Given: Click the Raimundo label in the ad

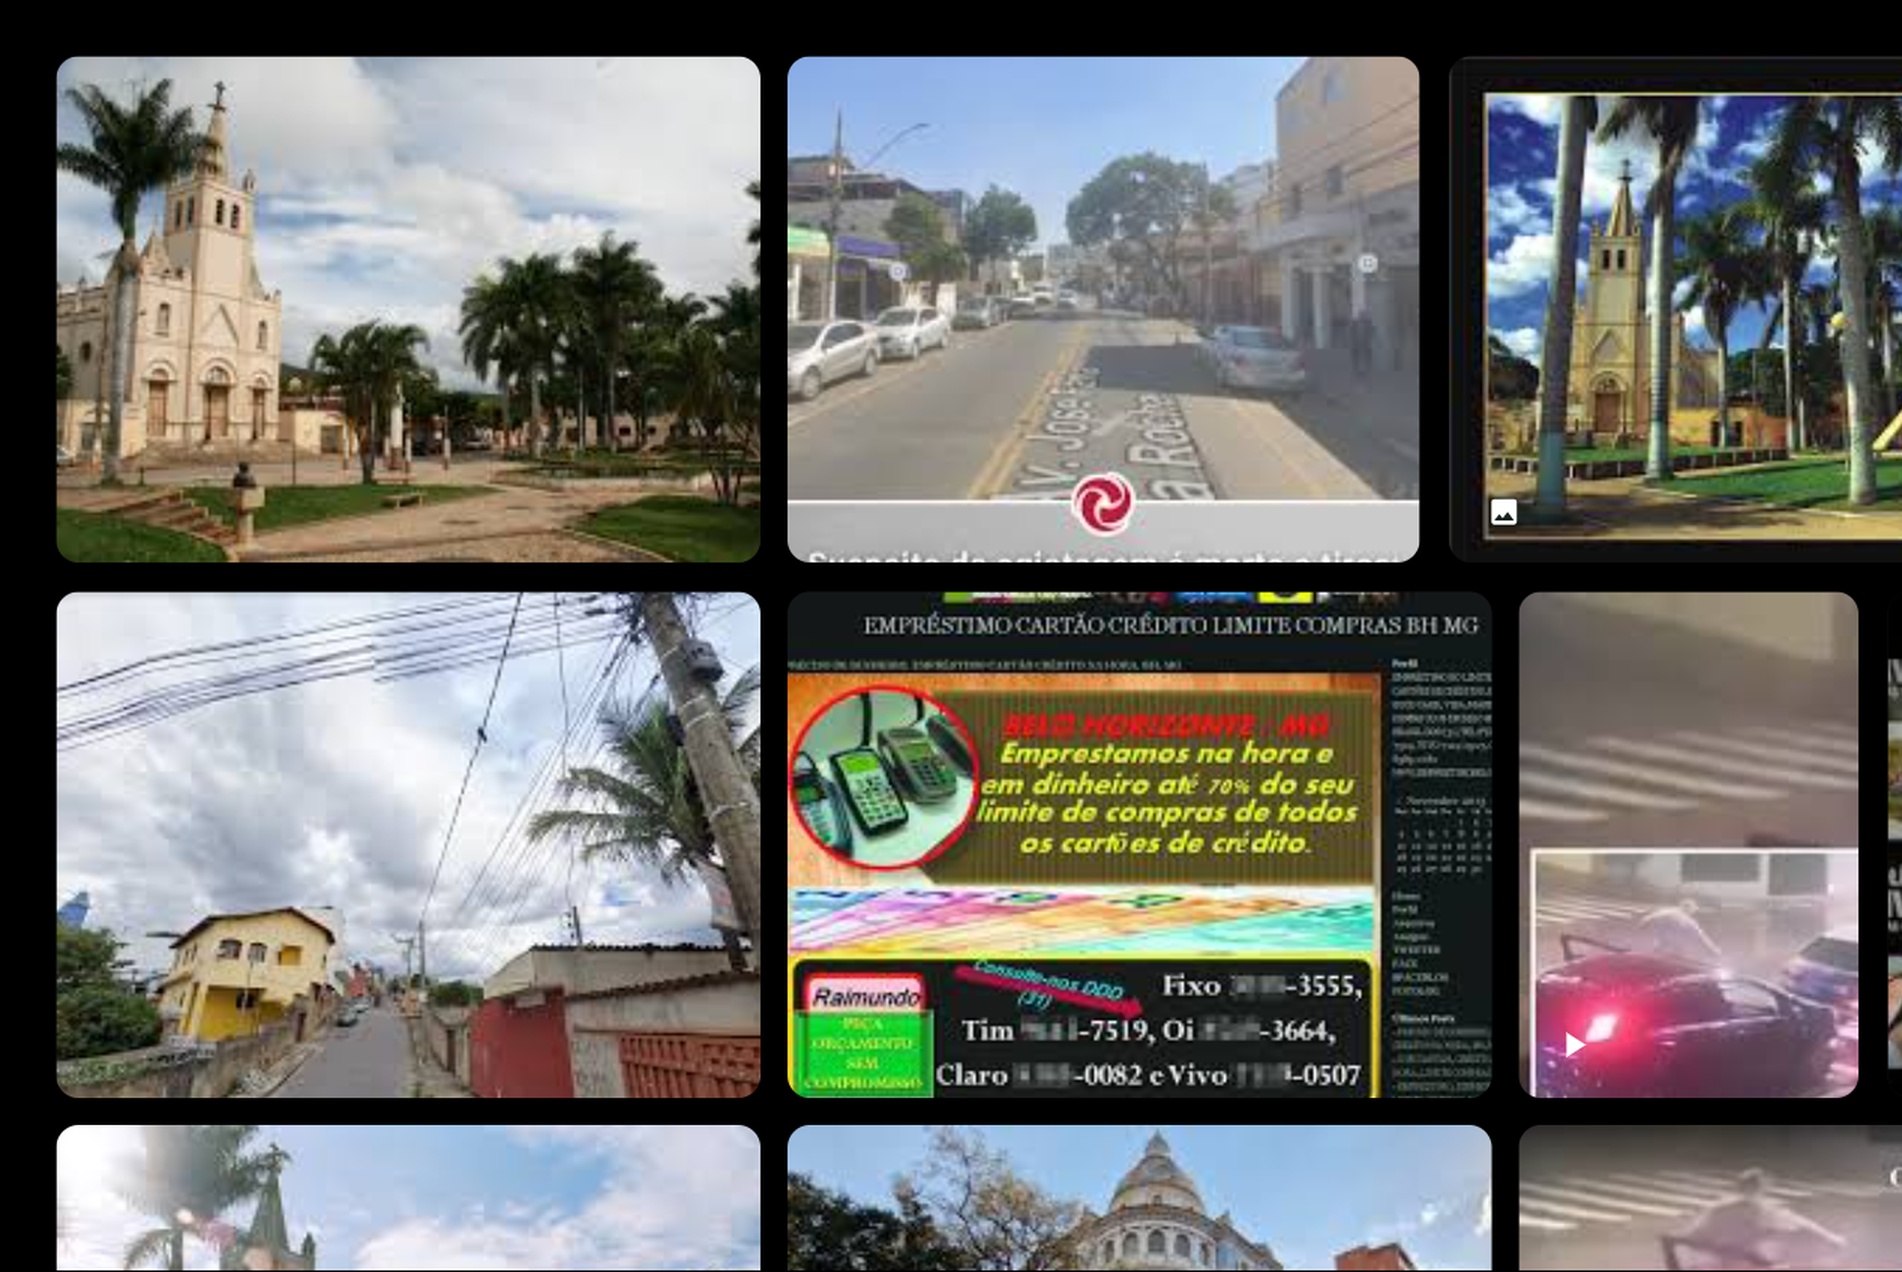Looking at the screenshot, I should (x=865, y=996).
